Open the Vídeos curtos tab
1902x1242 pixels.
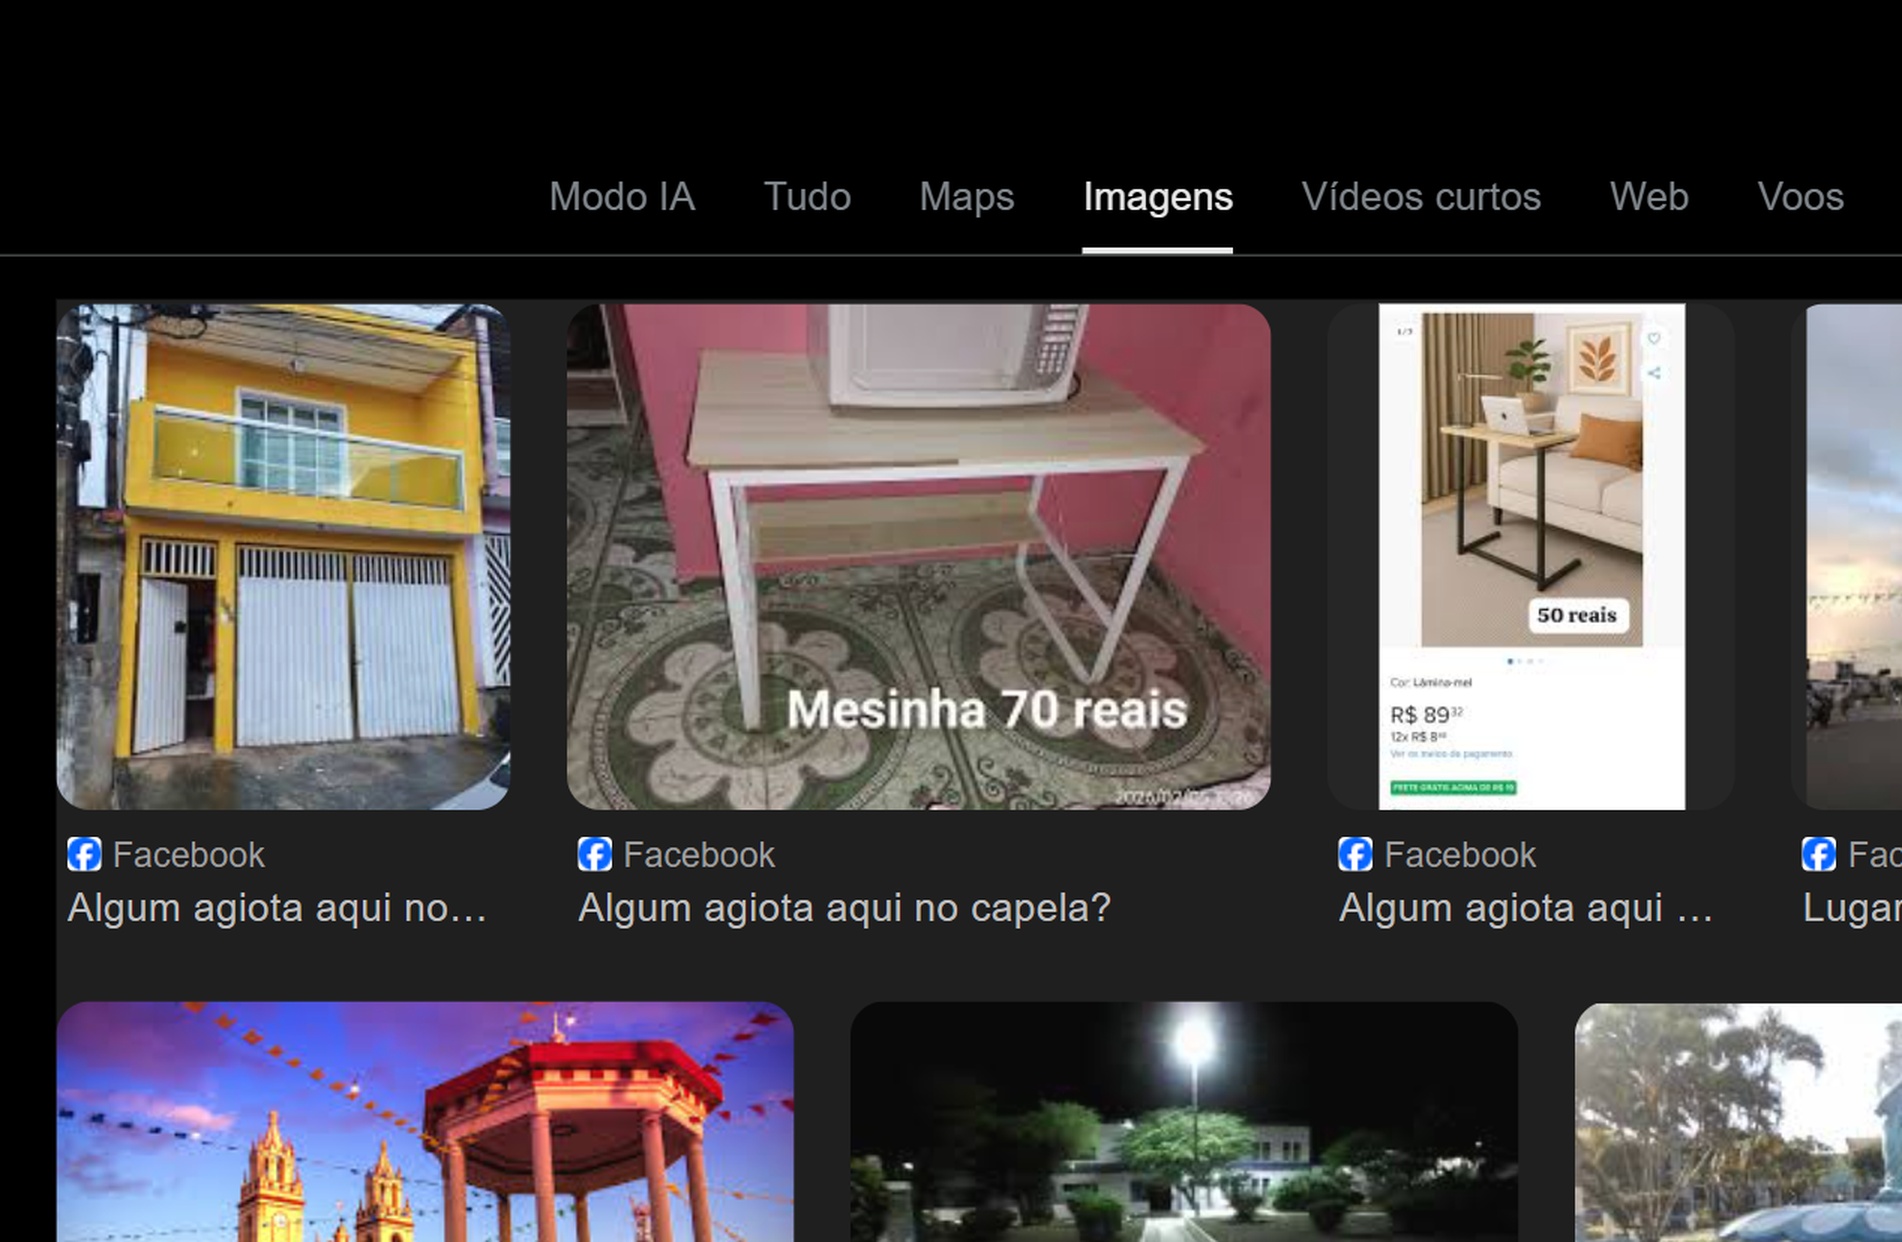pyautogui.click(x=1420, y=197)
